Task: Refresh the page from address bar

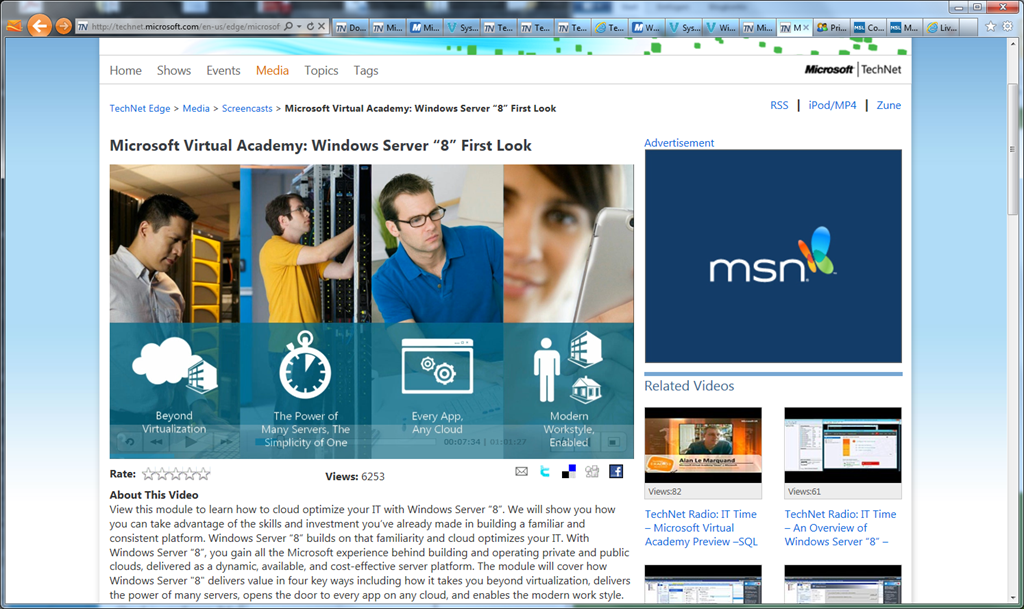Action: click(x=309, y=27)
